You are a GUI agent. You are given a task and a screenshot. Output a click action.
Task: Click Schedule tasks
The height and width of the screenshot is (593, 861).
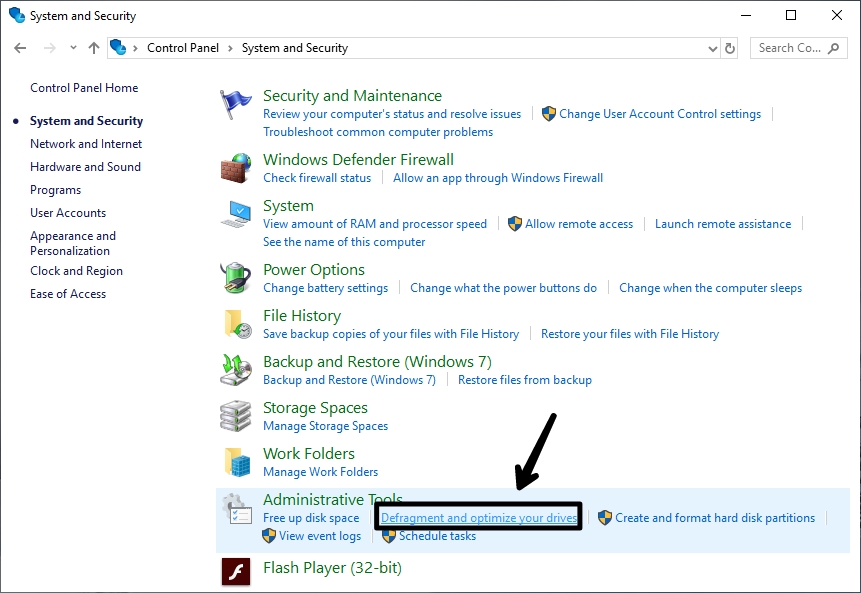pos(438,536)
